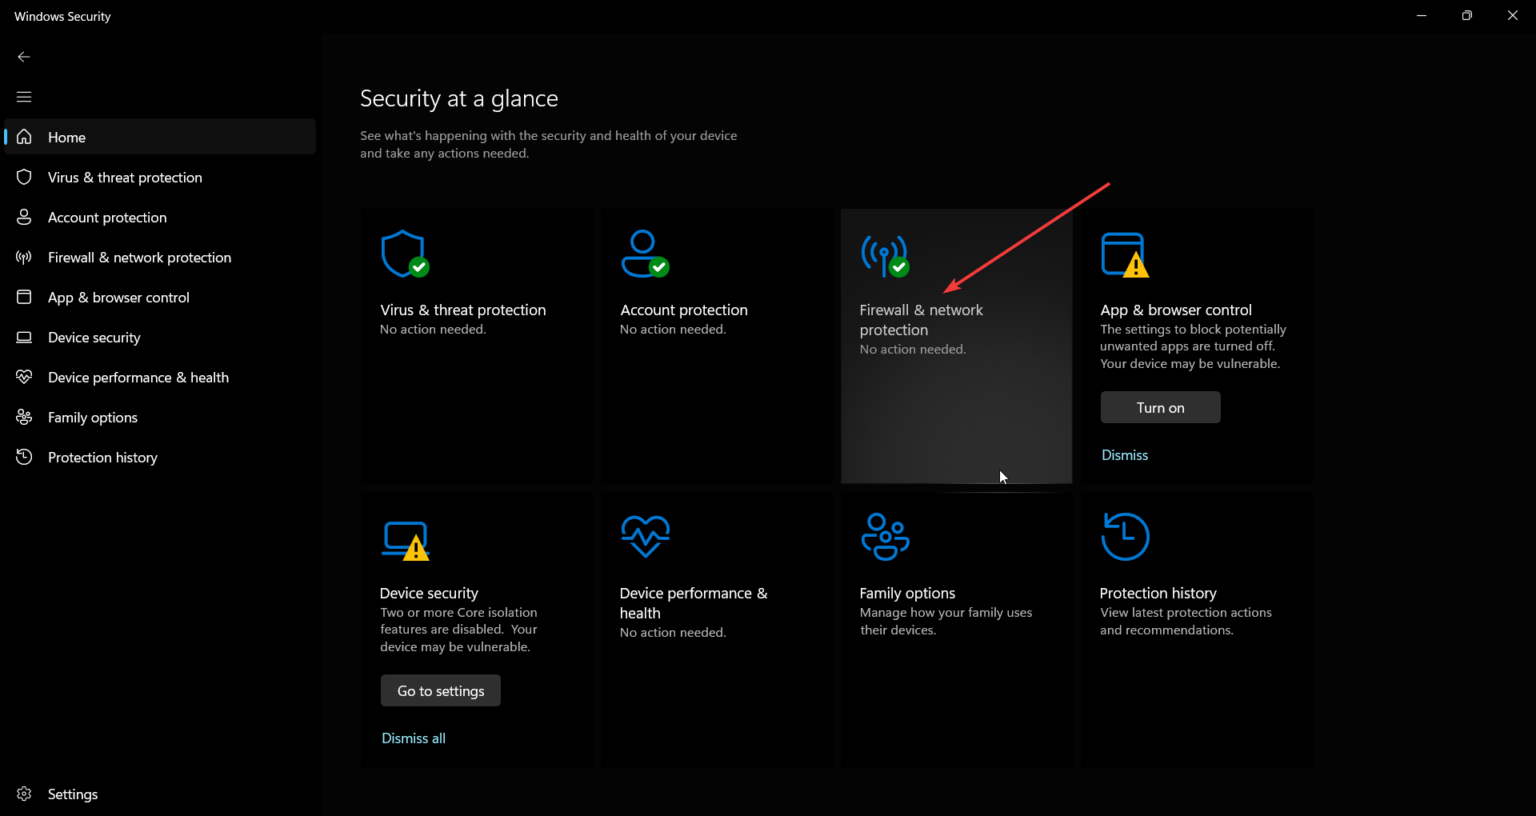Click the Account protection user icon
Viewport: 1536px width, 816px height.
click(x=645, y=253)
